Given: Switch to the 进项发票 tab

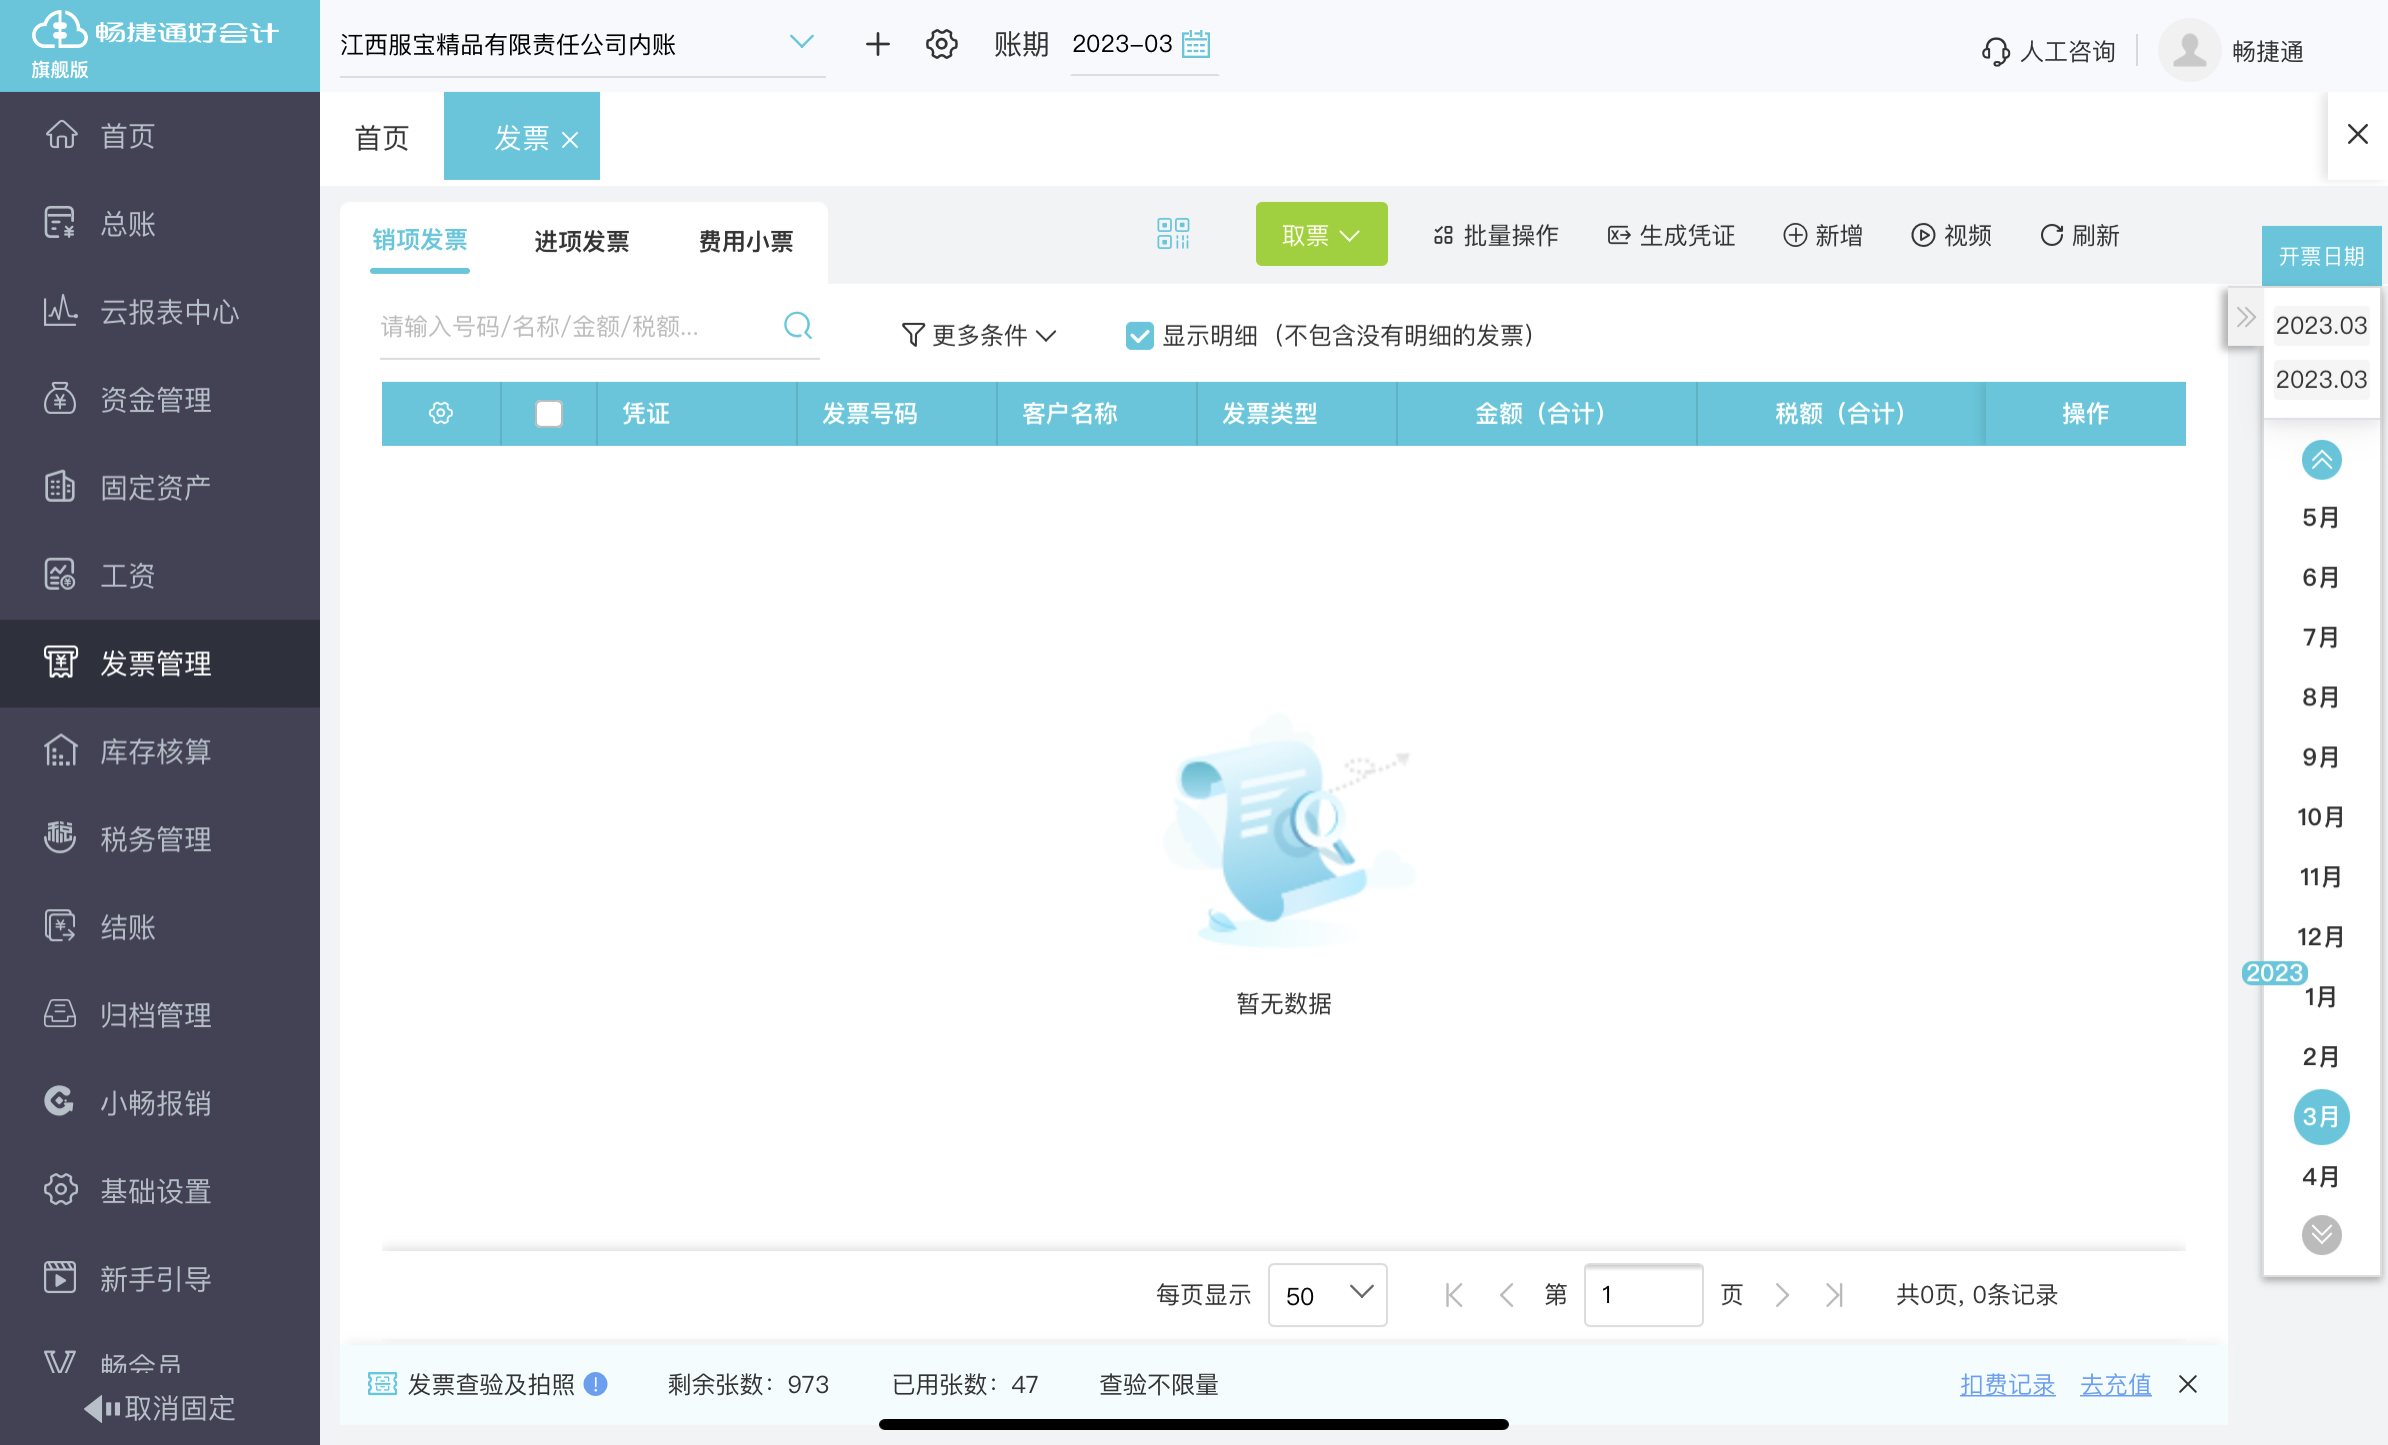Looking at the screenshot, I should (583, 241).
